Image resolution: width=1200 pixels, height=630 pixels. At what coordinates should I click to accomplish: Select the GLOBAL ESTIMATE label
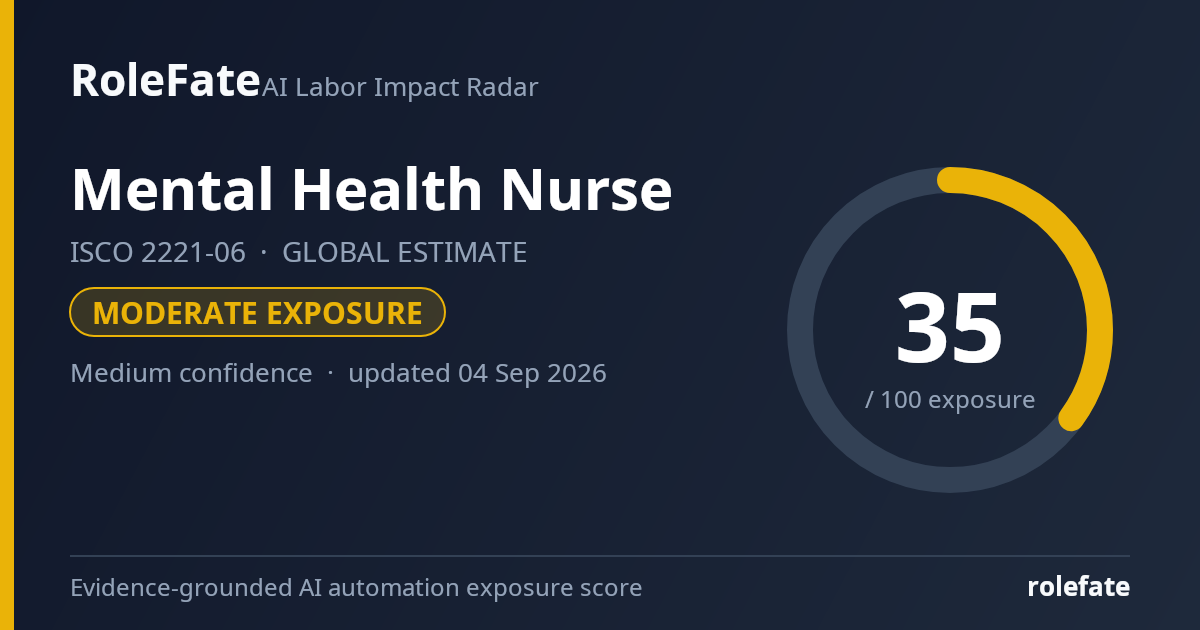pos(404,253)
